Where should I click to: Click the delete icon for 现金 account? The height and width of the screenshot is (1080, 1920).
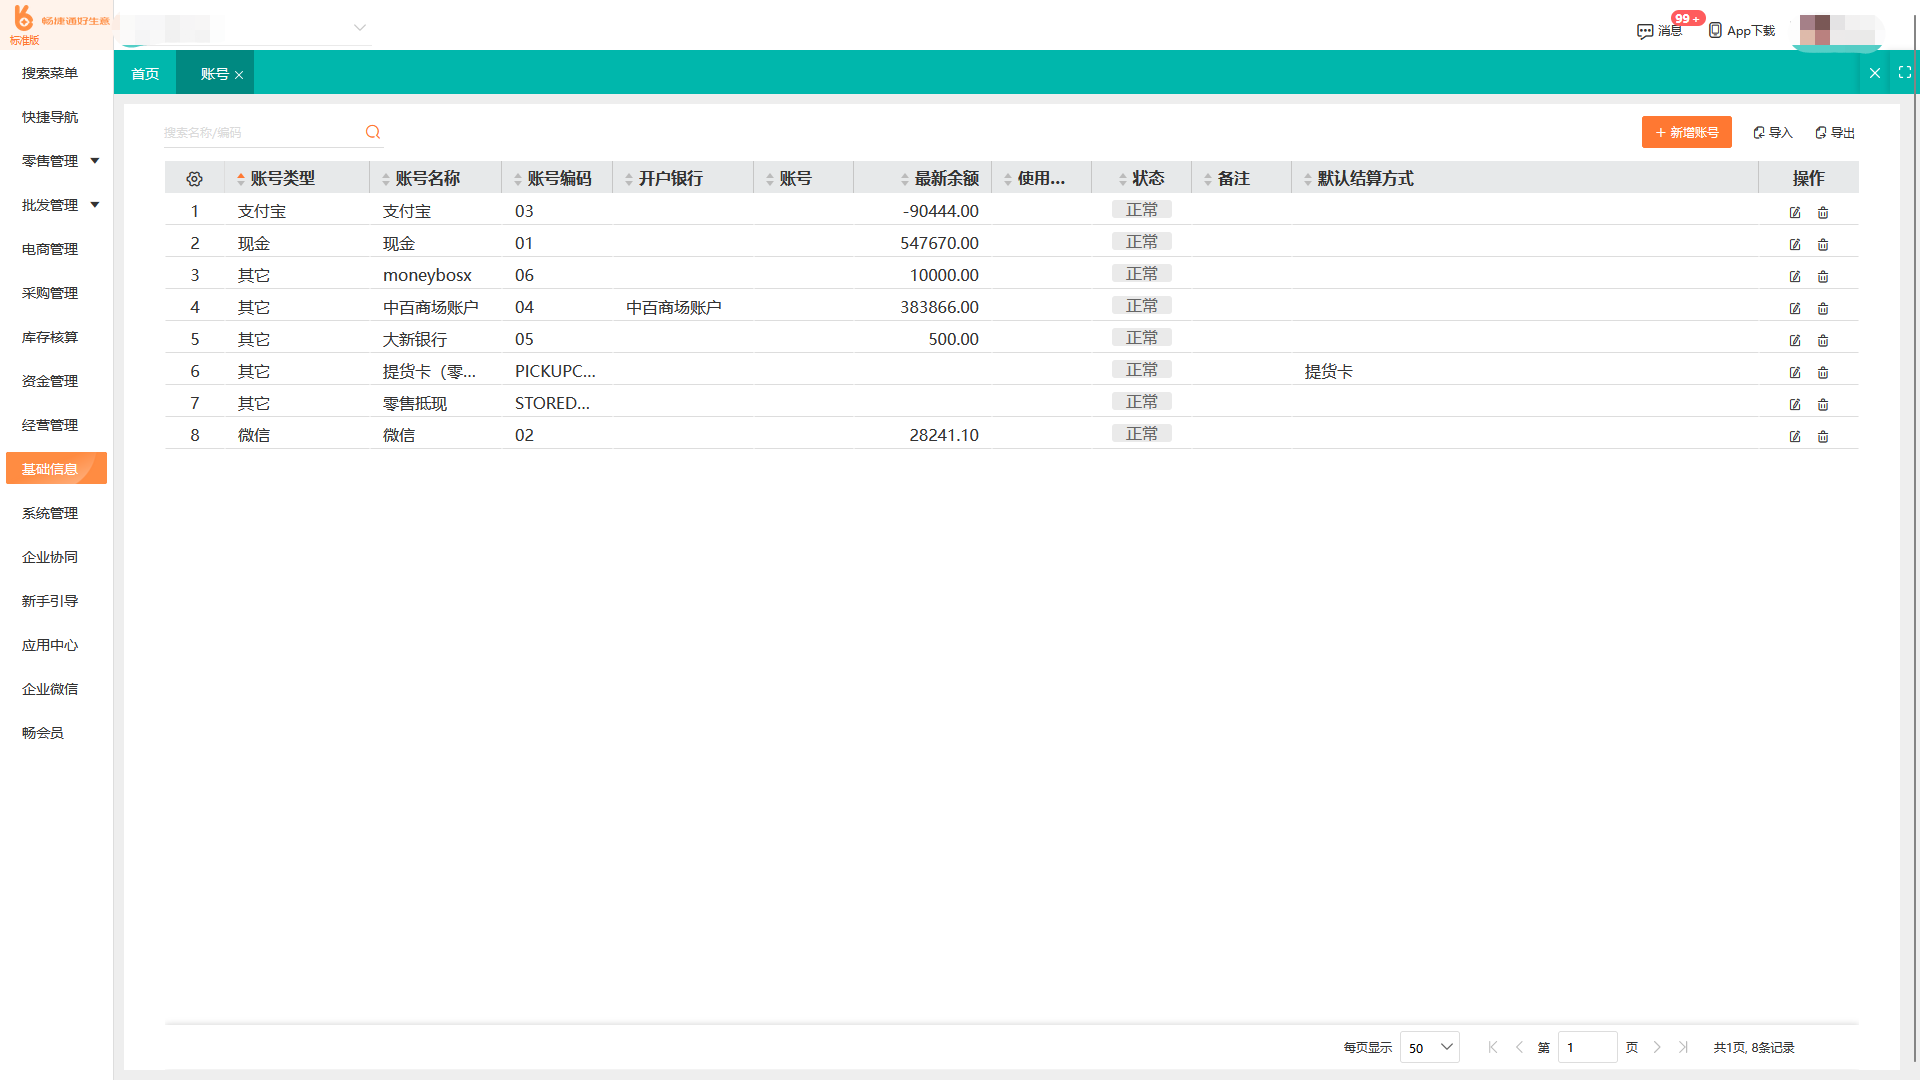point(1824,243)
